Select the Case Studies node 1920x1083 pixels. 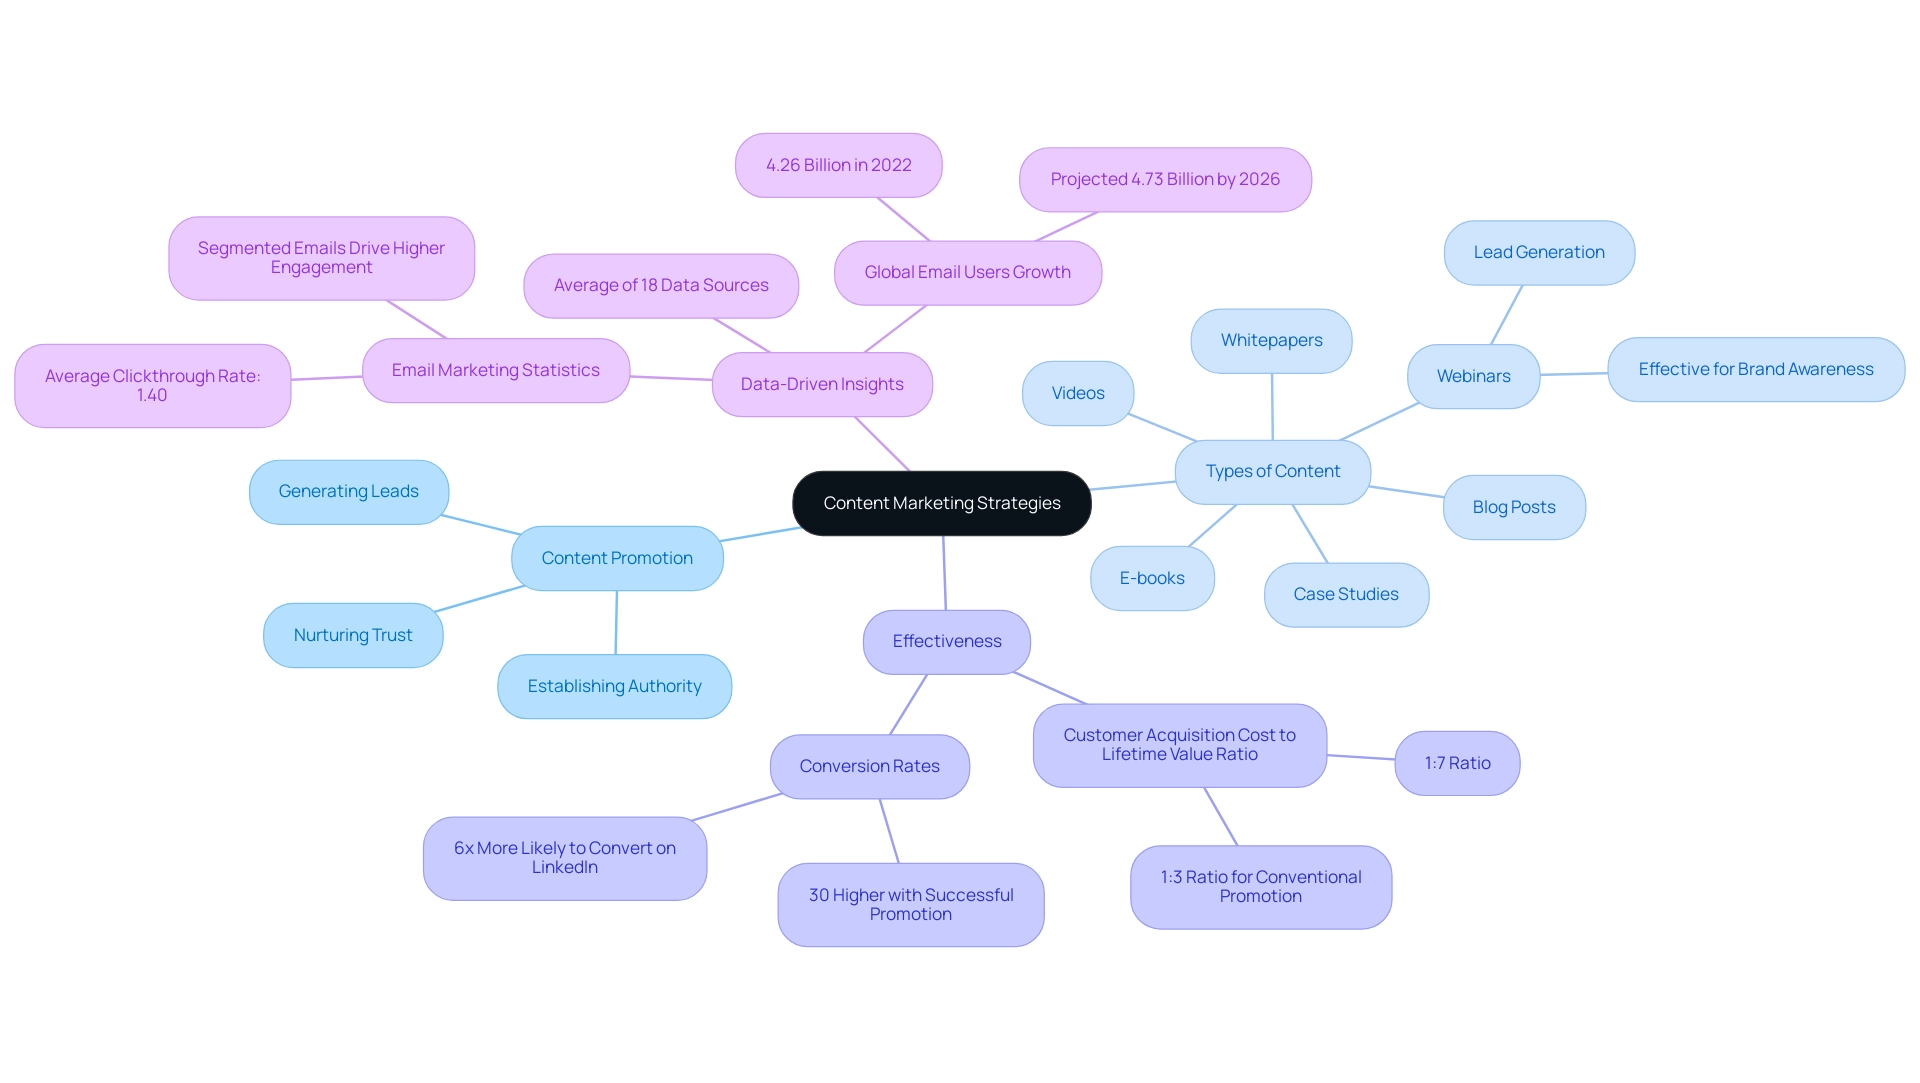pos(1346,592)
